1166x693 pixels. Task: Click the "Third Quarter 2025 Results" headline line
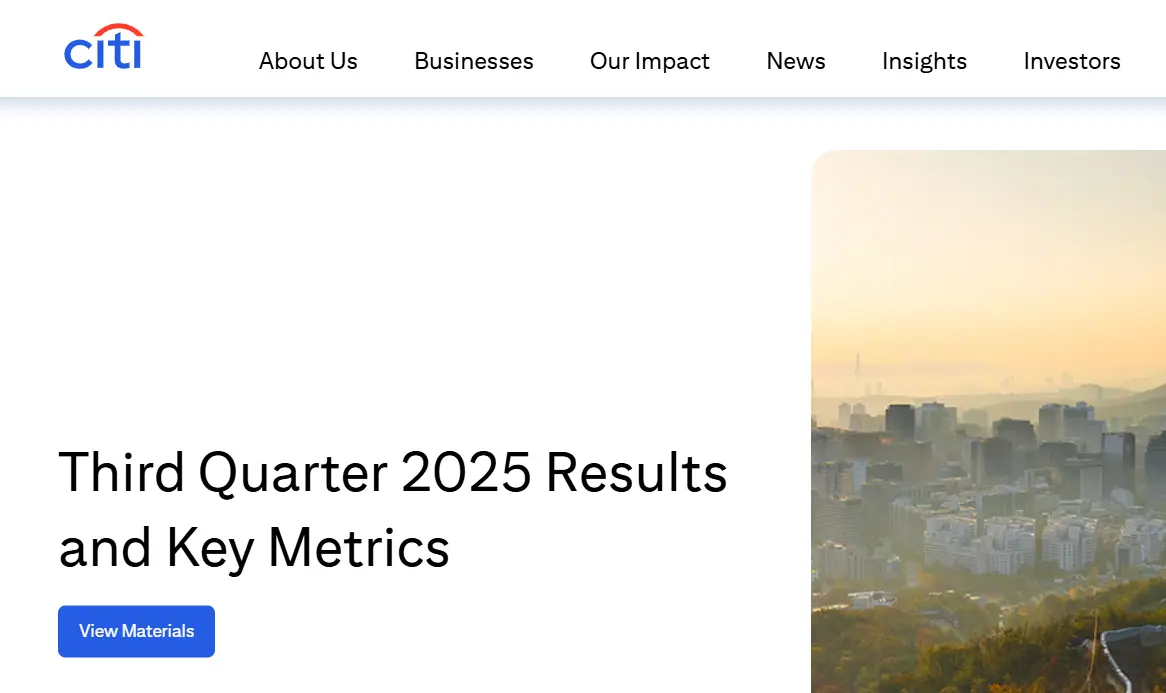point(392,471)
